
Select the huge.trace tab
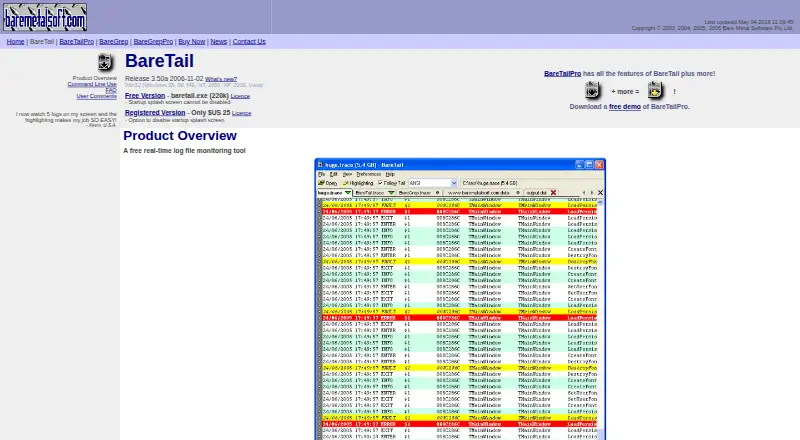334,192
